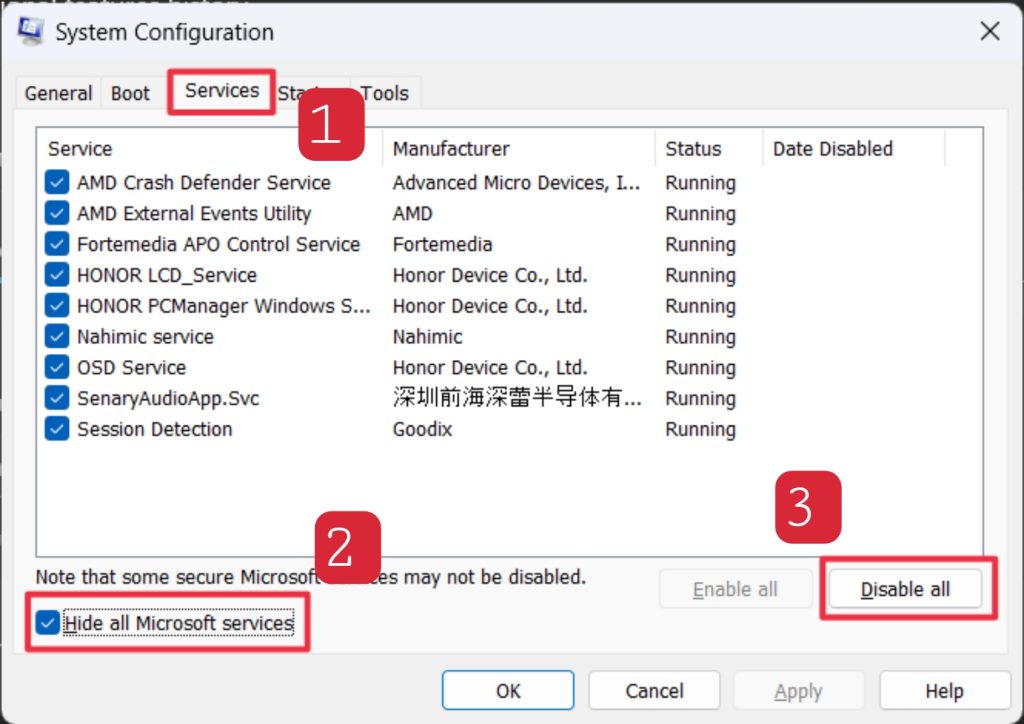The image size is (1024, 724).
Task: Uncheck AMD External Events Utility checkbox
Action: point(57,213)
